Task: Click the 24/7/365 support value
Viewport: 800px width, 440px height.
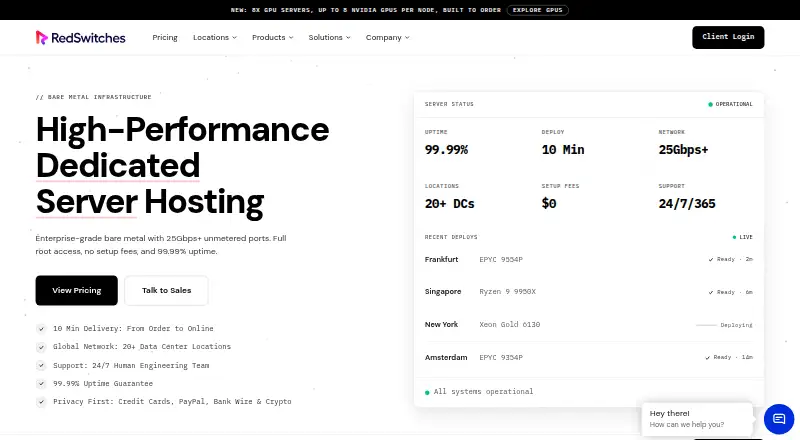Action: pos(687,204)
